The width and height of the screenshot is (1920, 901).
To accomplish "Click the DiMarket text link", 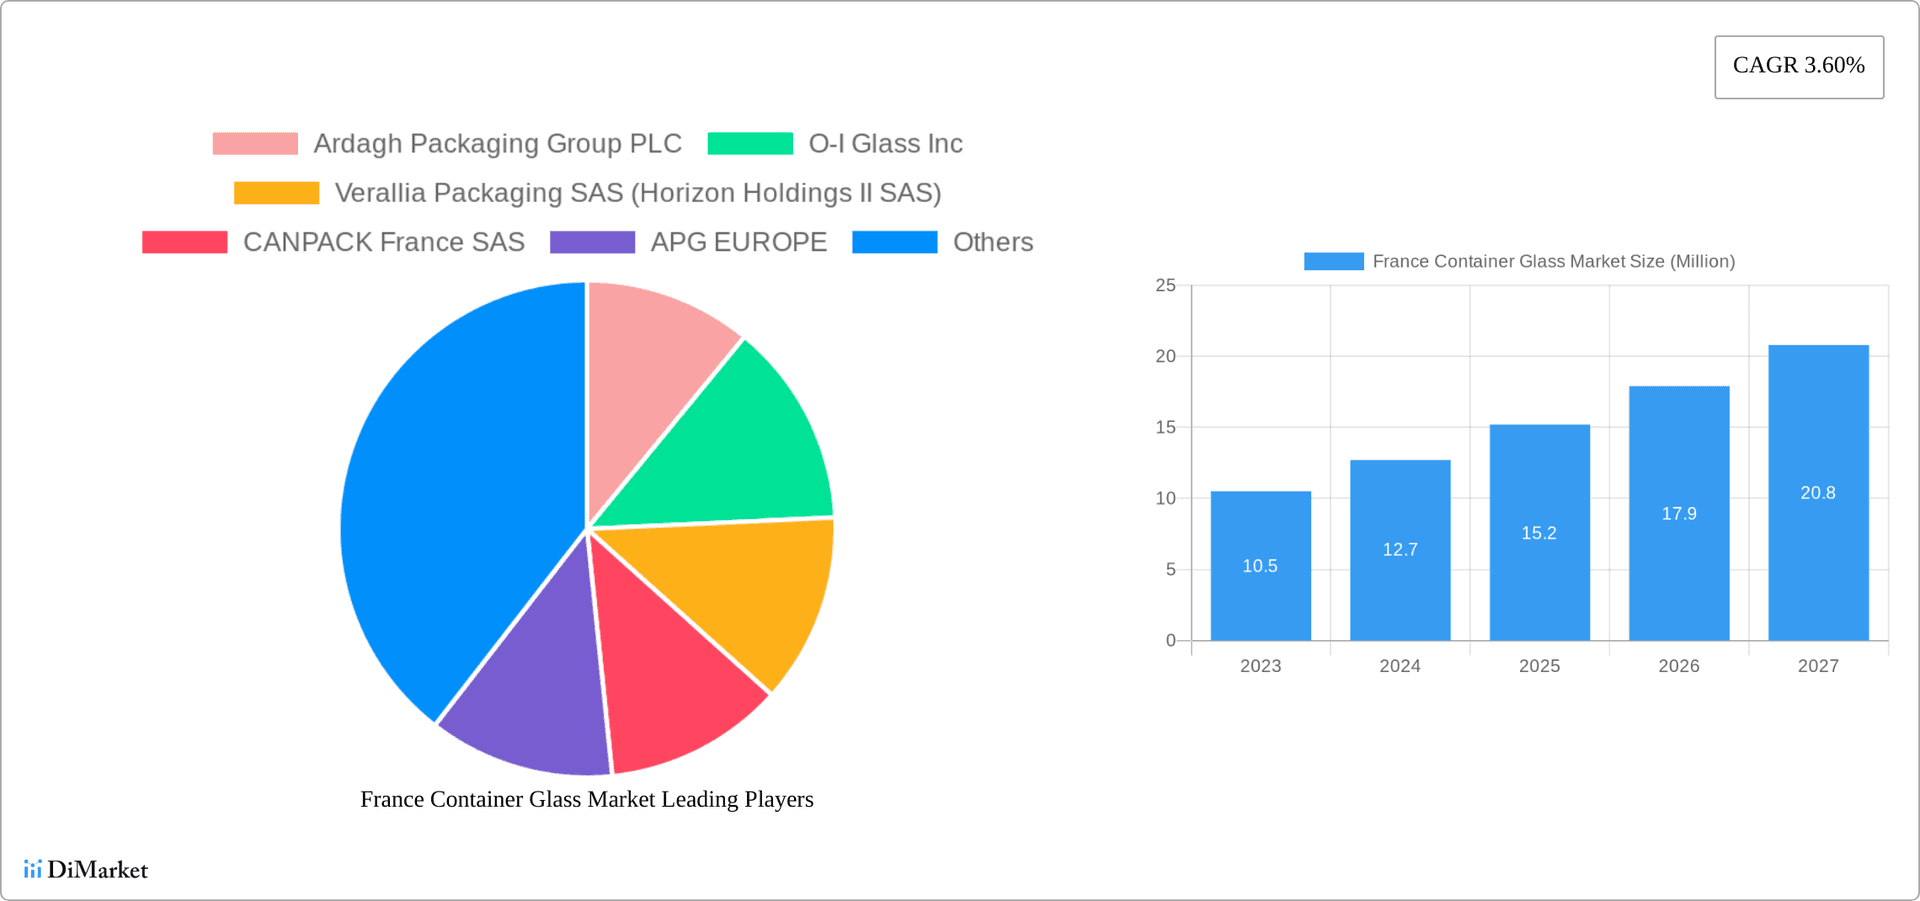I will pyautogui.click(x=97, y=869).
